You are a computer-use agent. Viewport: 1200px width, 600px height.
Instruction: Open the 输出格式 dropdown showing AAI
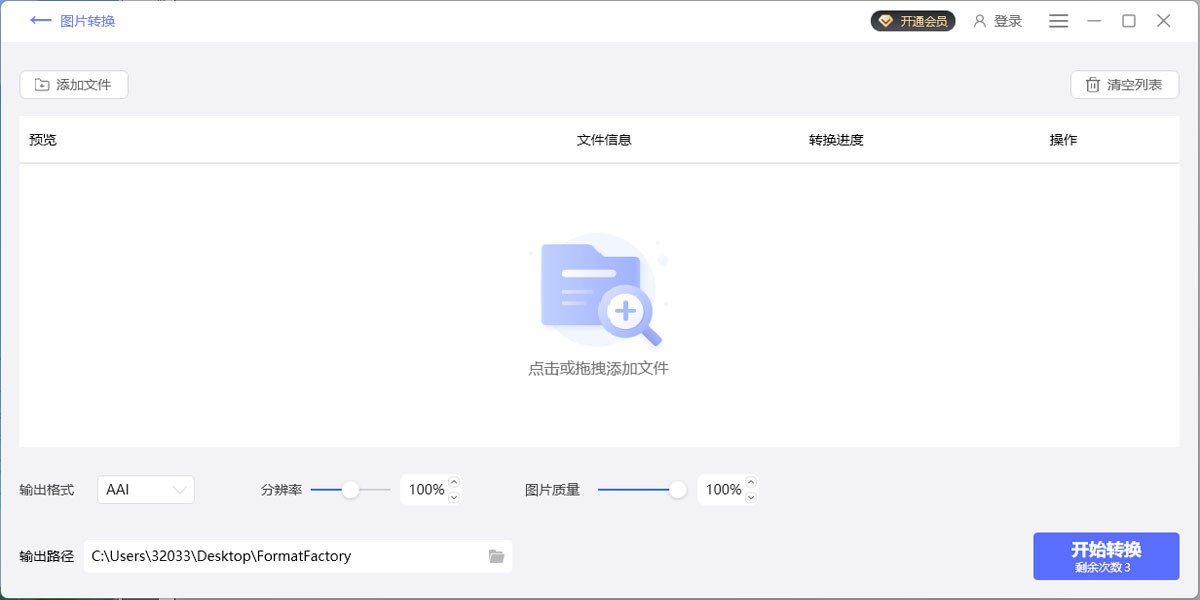[x=145, y=489]
